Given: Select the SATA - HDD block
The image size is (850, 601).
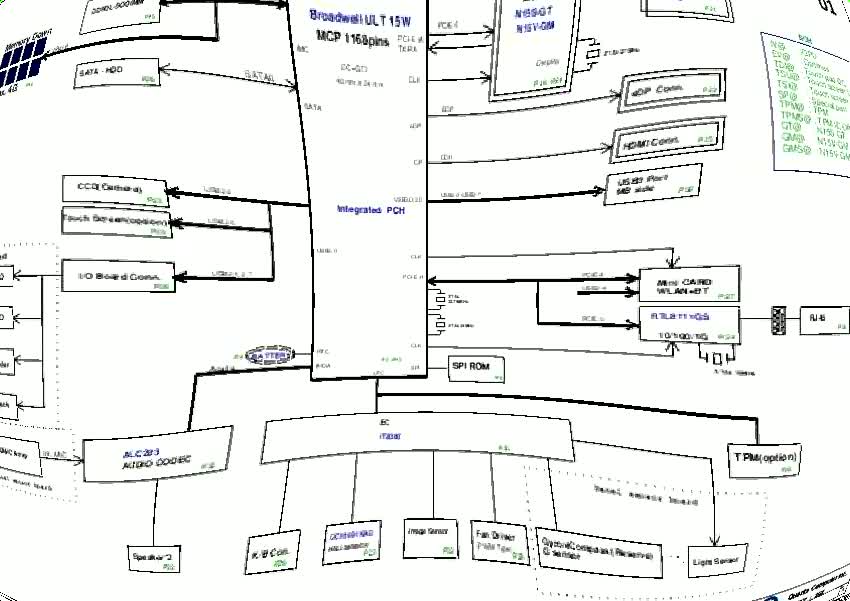Looking at the screenshot, I should (x=117, y=73).
